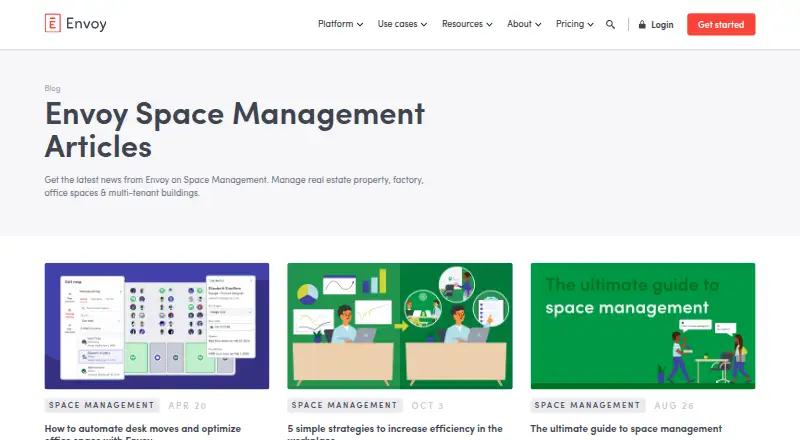The image size is (800, 440).
Task: Click the Envoy wordmark text
Action: click(x=86, y=23)
